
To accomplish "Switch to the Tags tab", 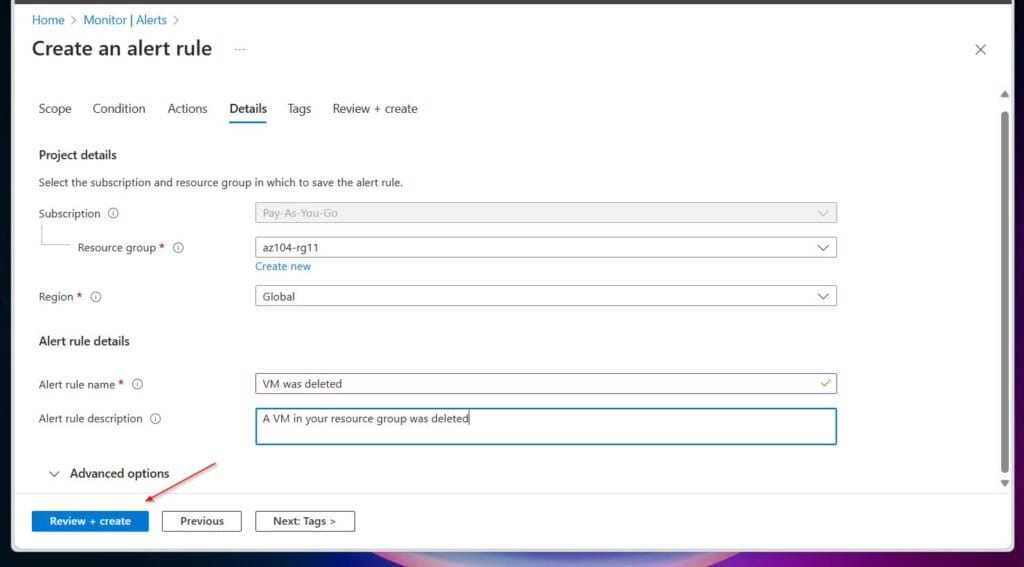I will point(299,109).
